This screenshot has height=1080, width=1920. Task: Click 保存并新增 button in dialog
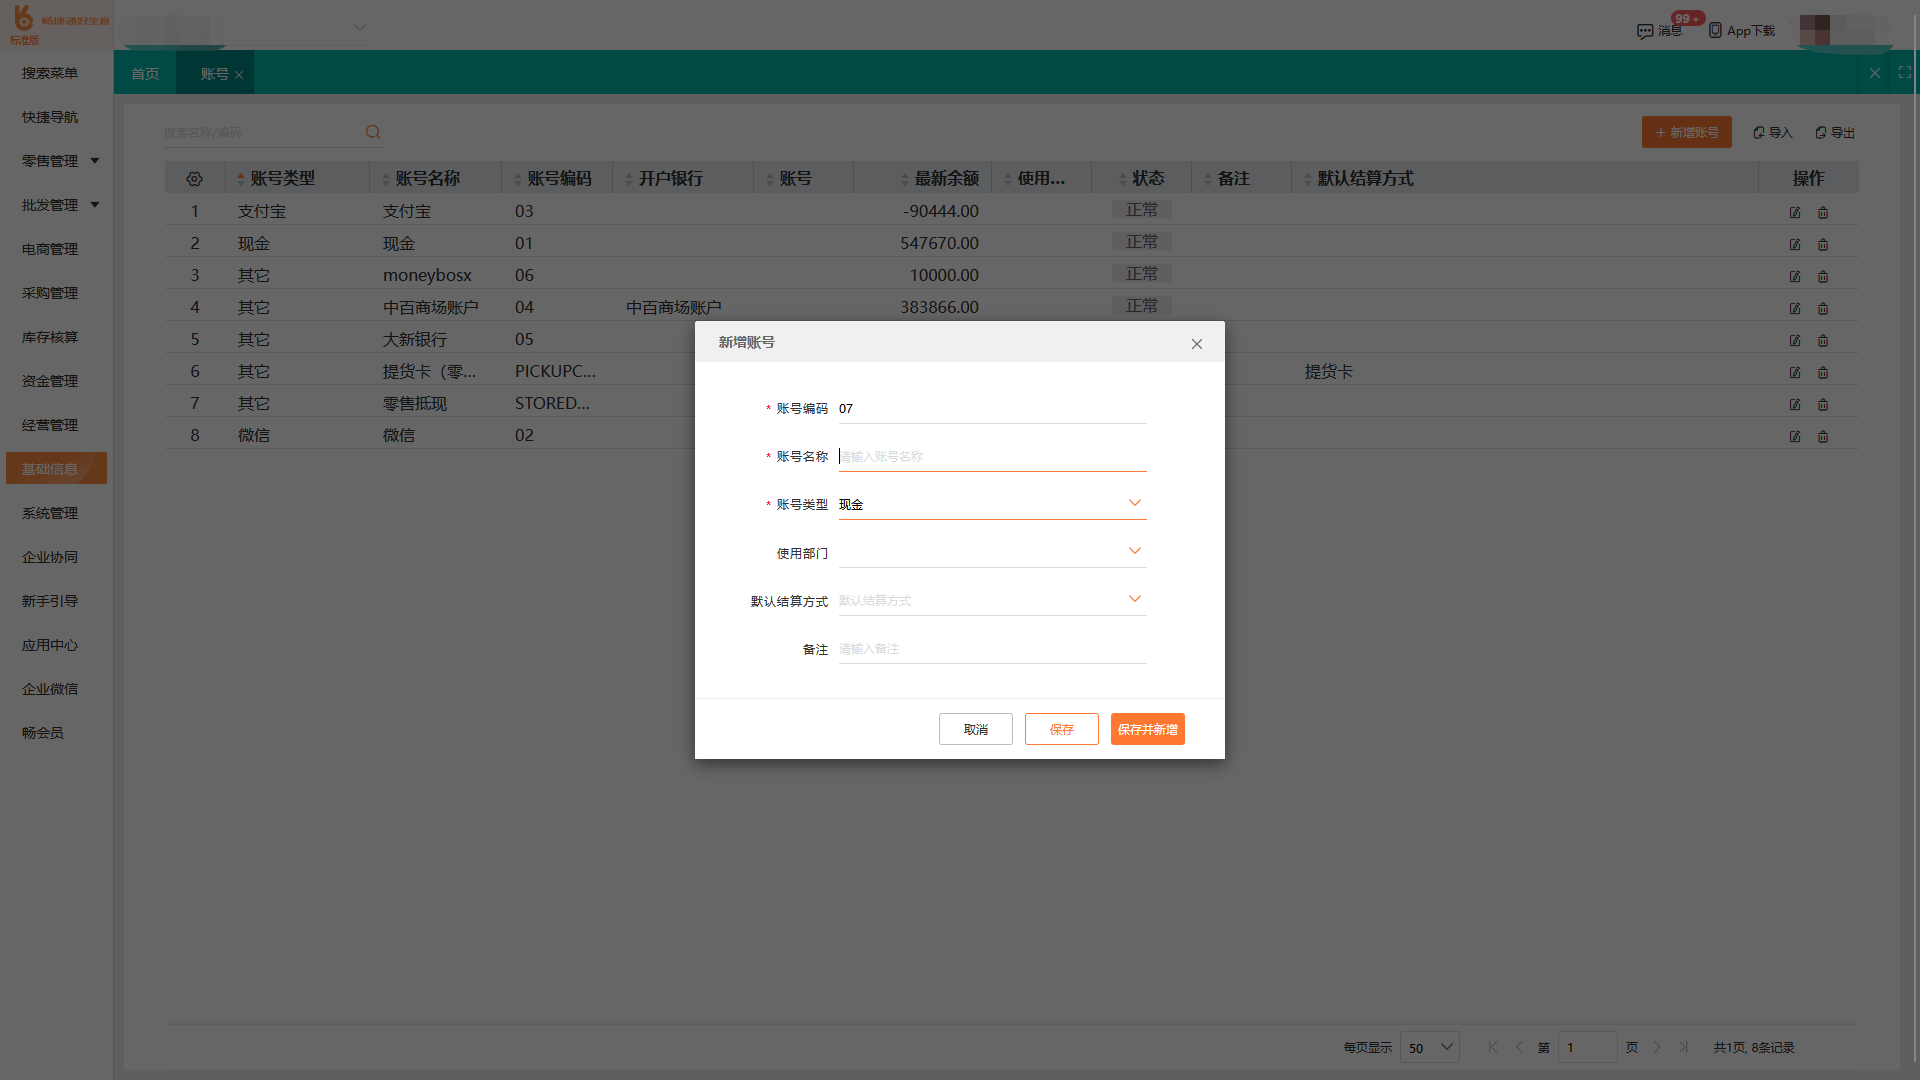[1147, 729]
